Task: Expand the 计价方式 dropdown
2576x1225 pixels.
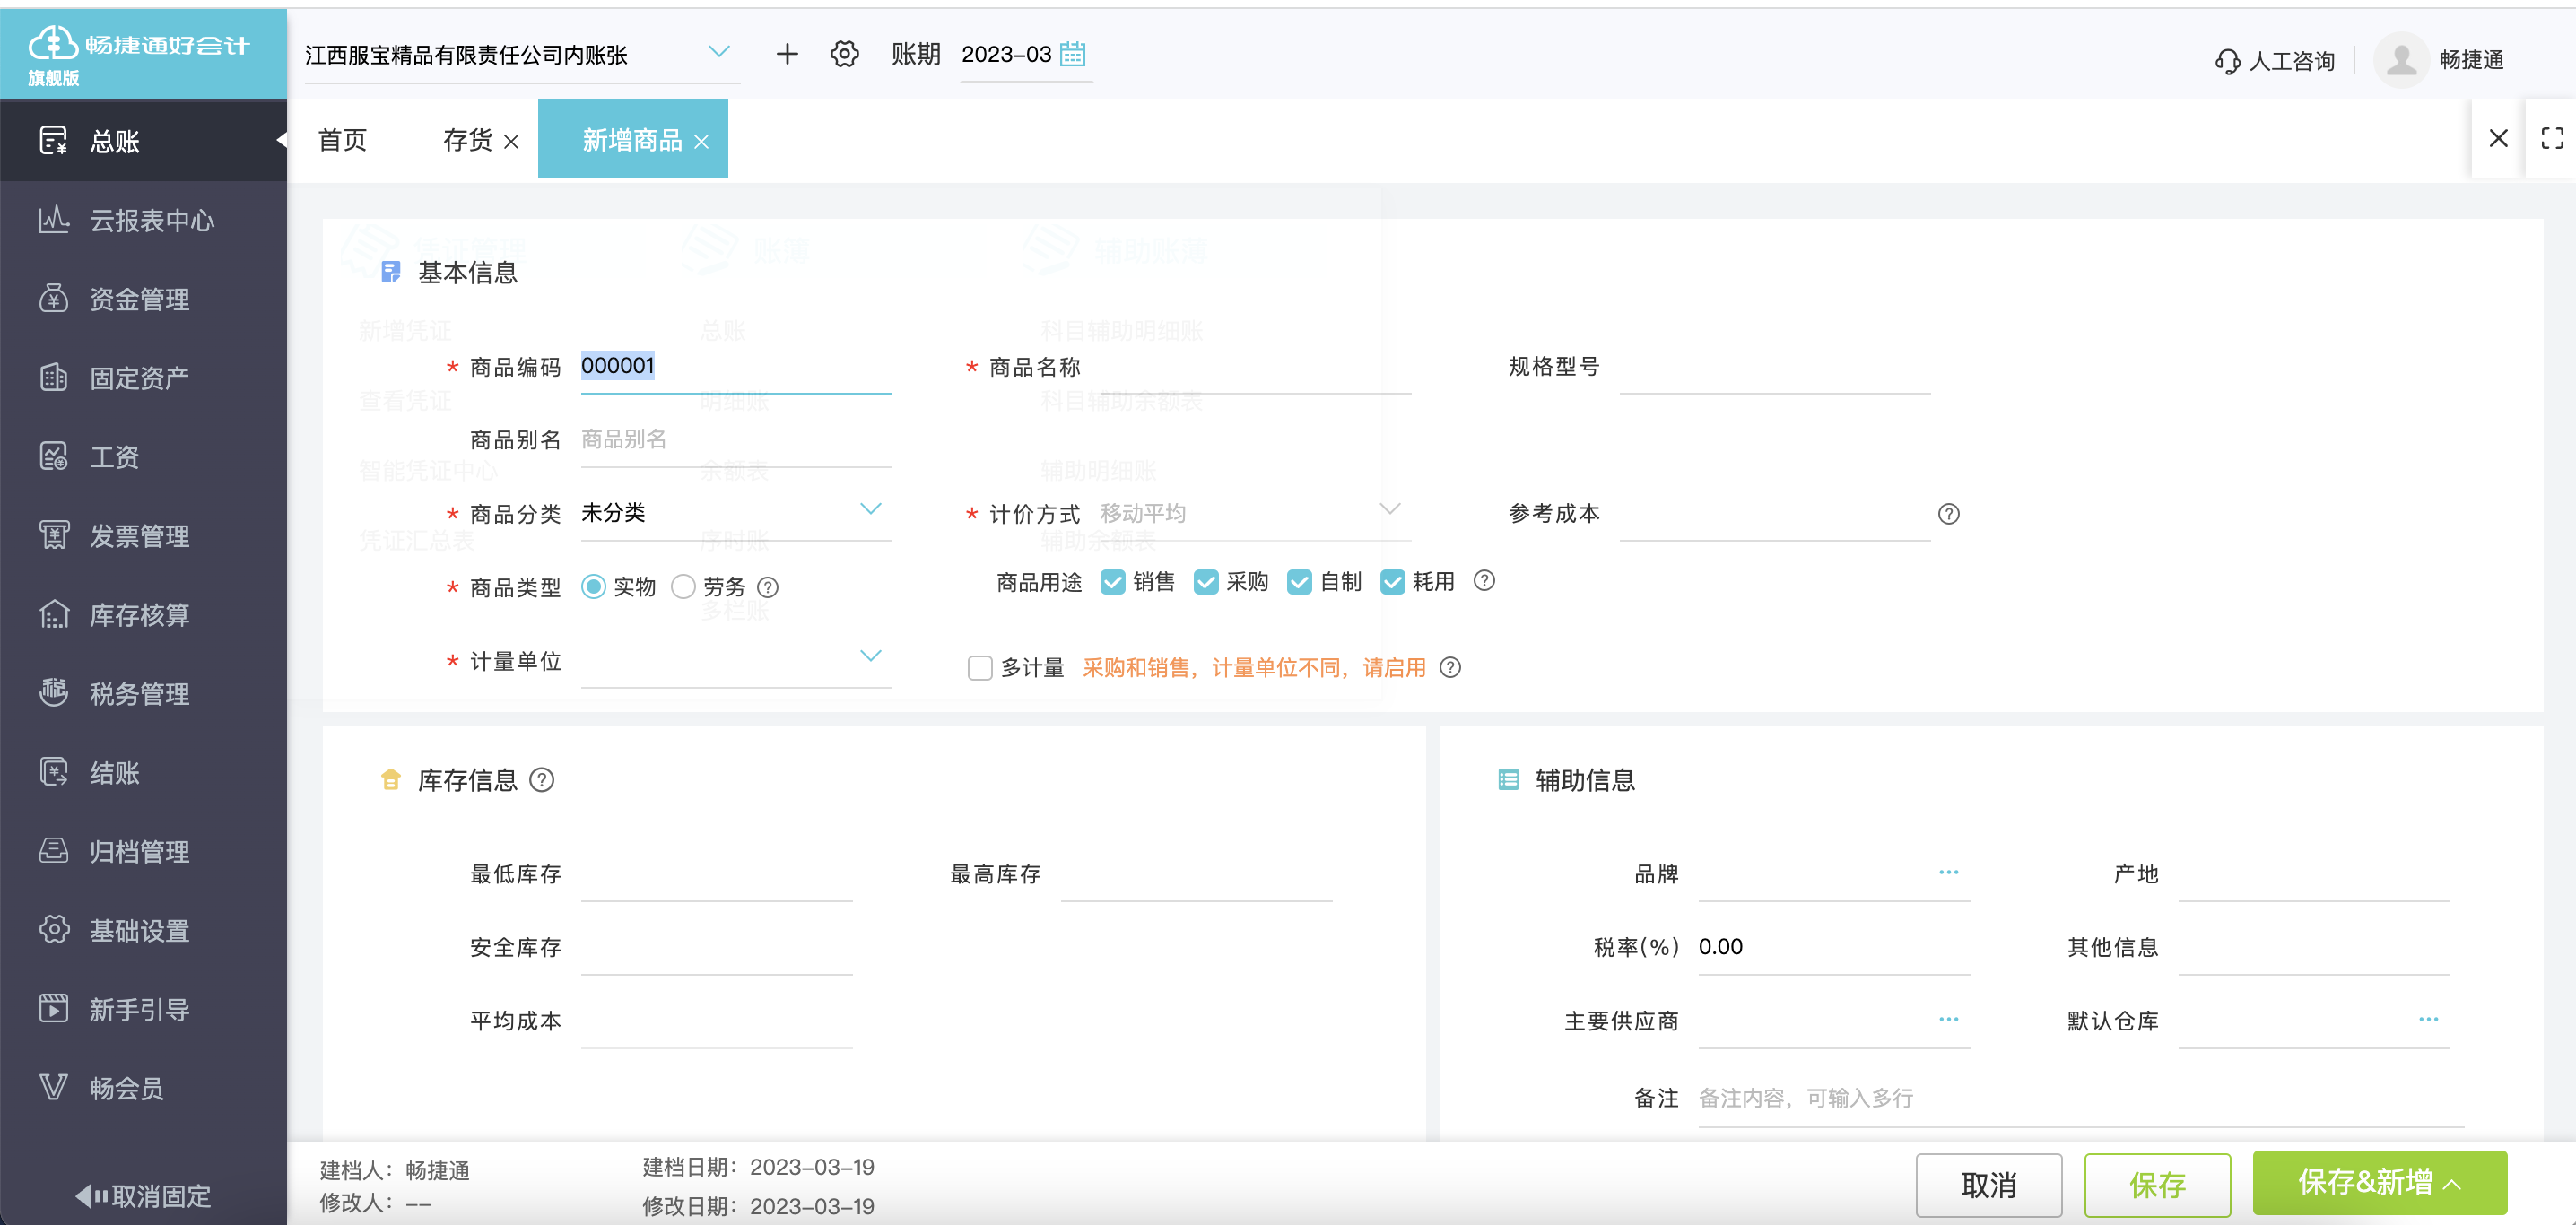Action: pyautogui.click(x=1391, y=510)
